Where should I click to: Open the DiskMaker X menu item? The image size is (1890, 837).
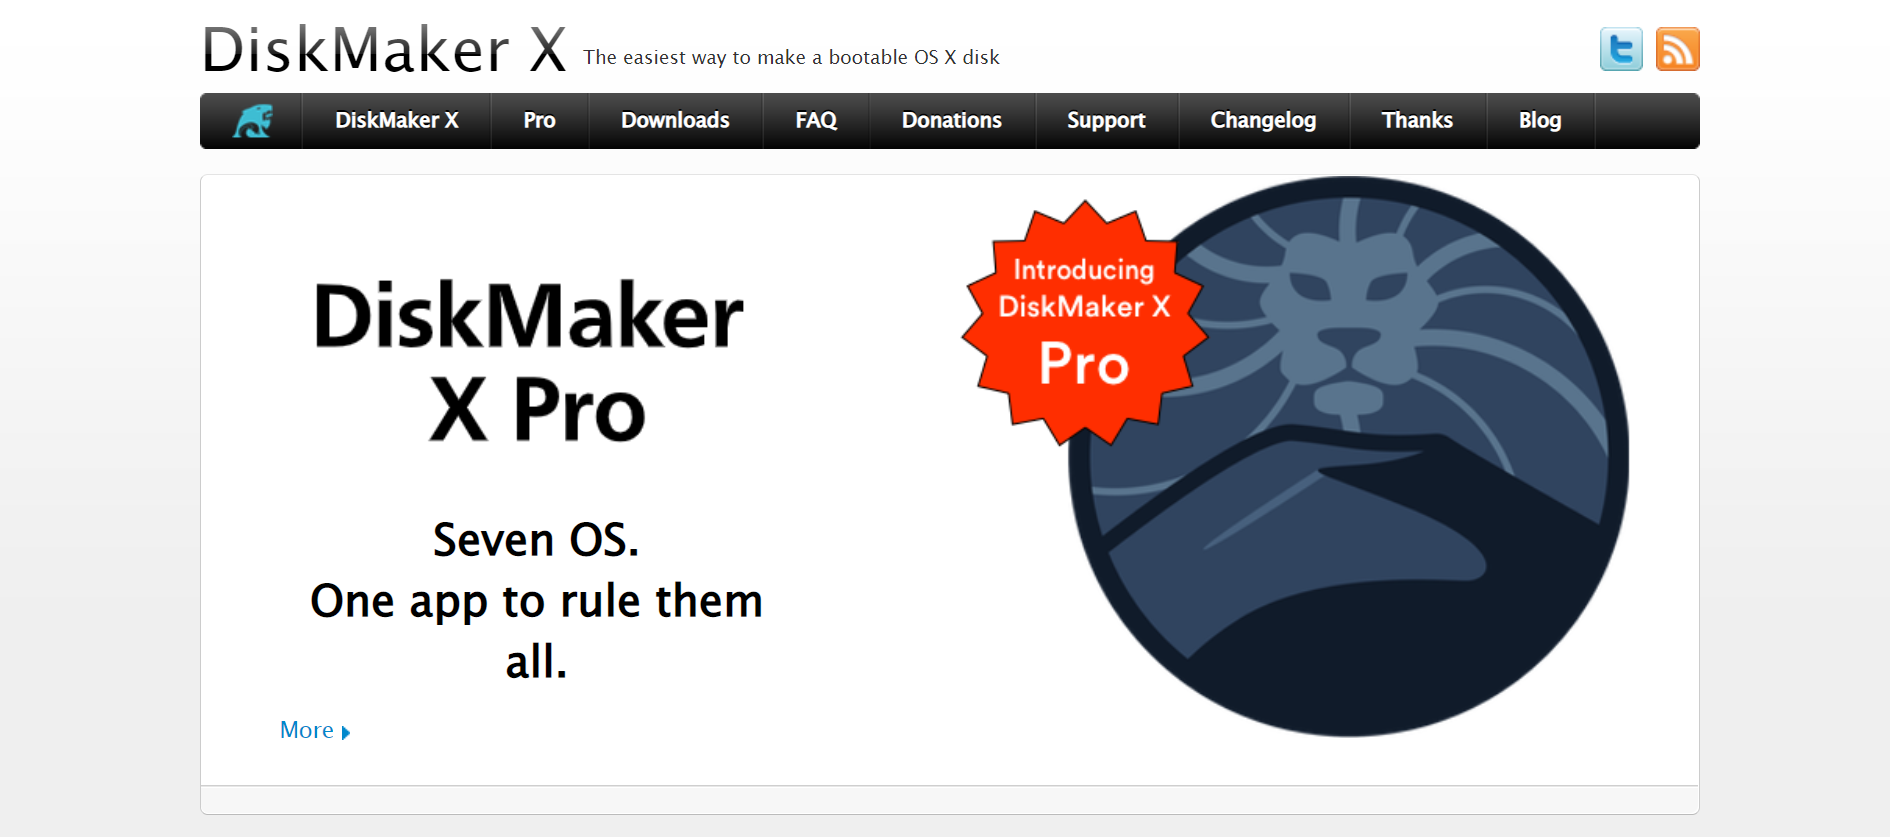click(x=397, y=121)
